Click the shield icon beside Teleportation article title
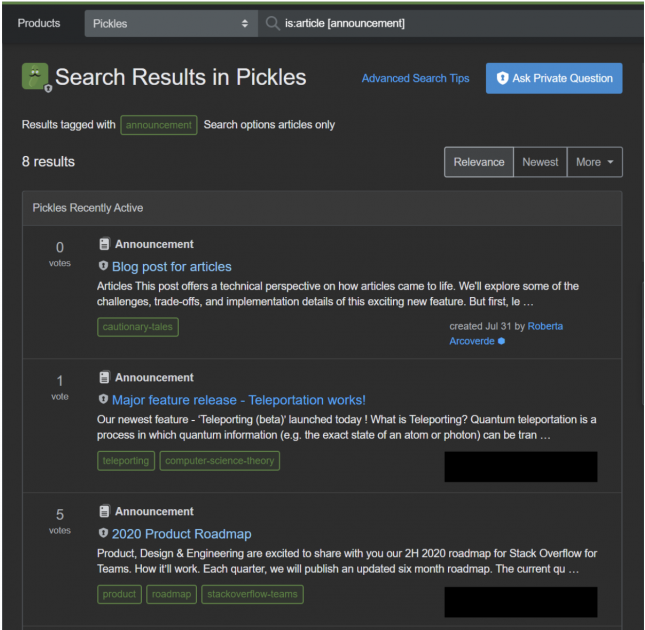645x630 pixels. pyautogui.click(x=103, y=400)
